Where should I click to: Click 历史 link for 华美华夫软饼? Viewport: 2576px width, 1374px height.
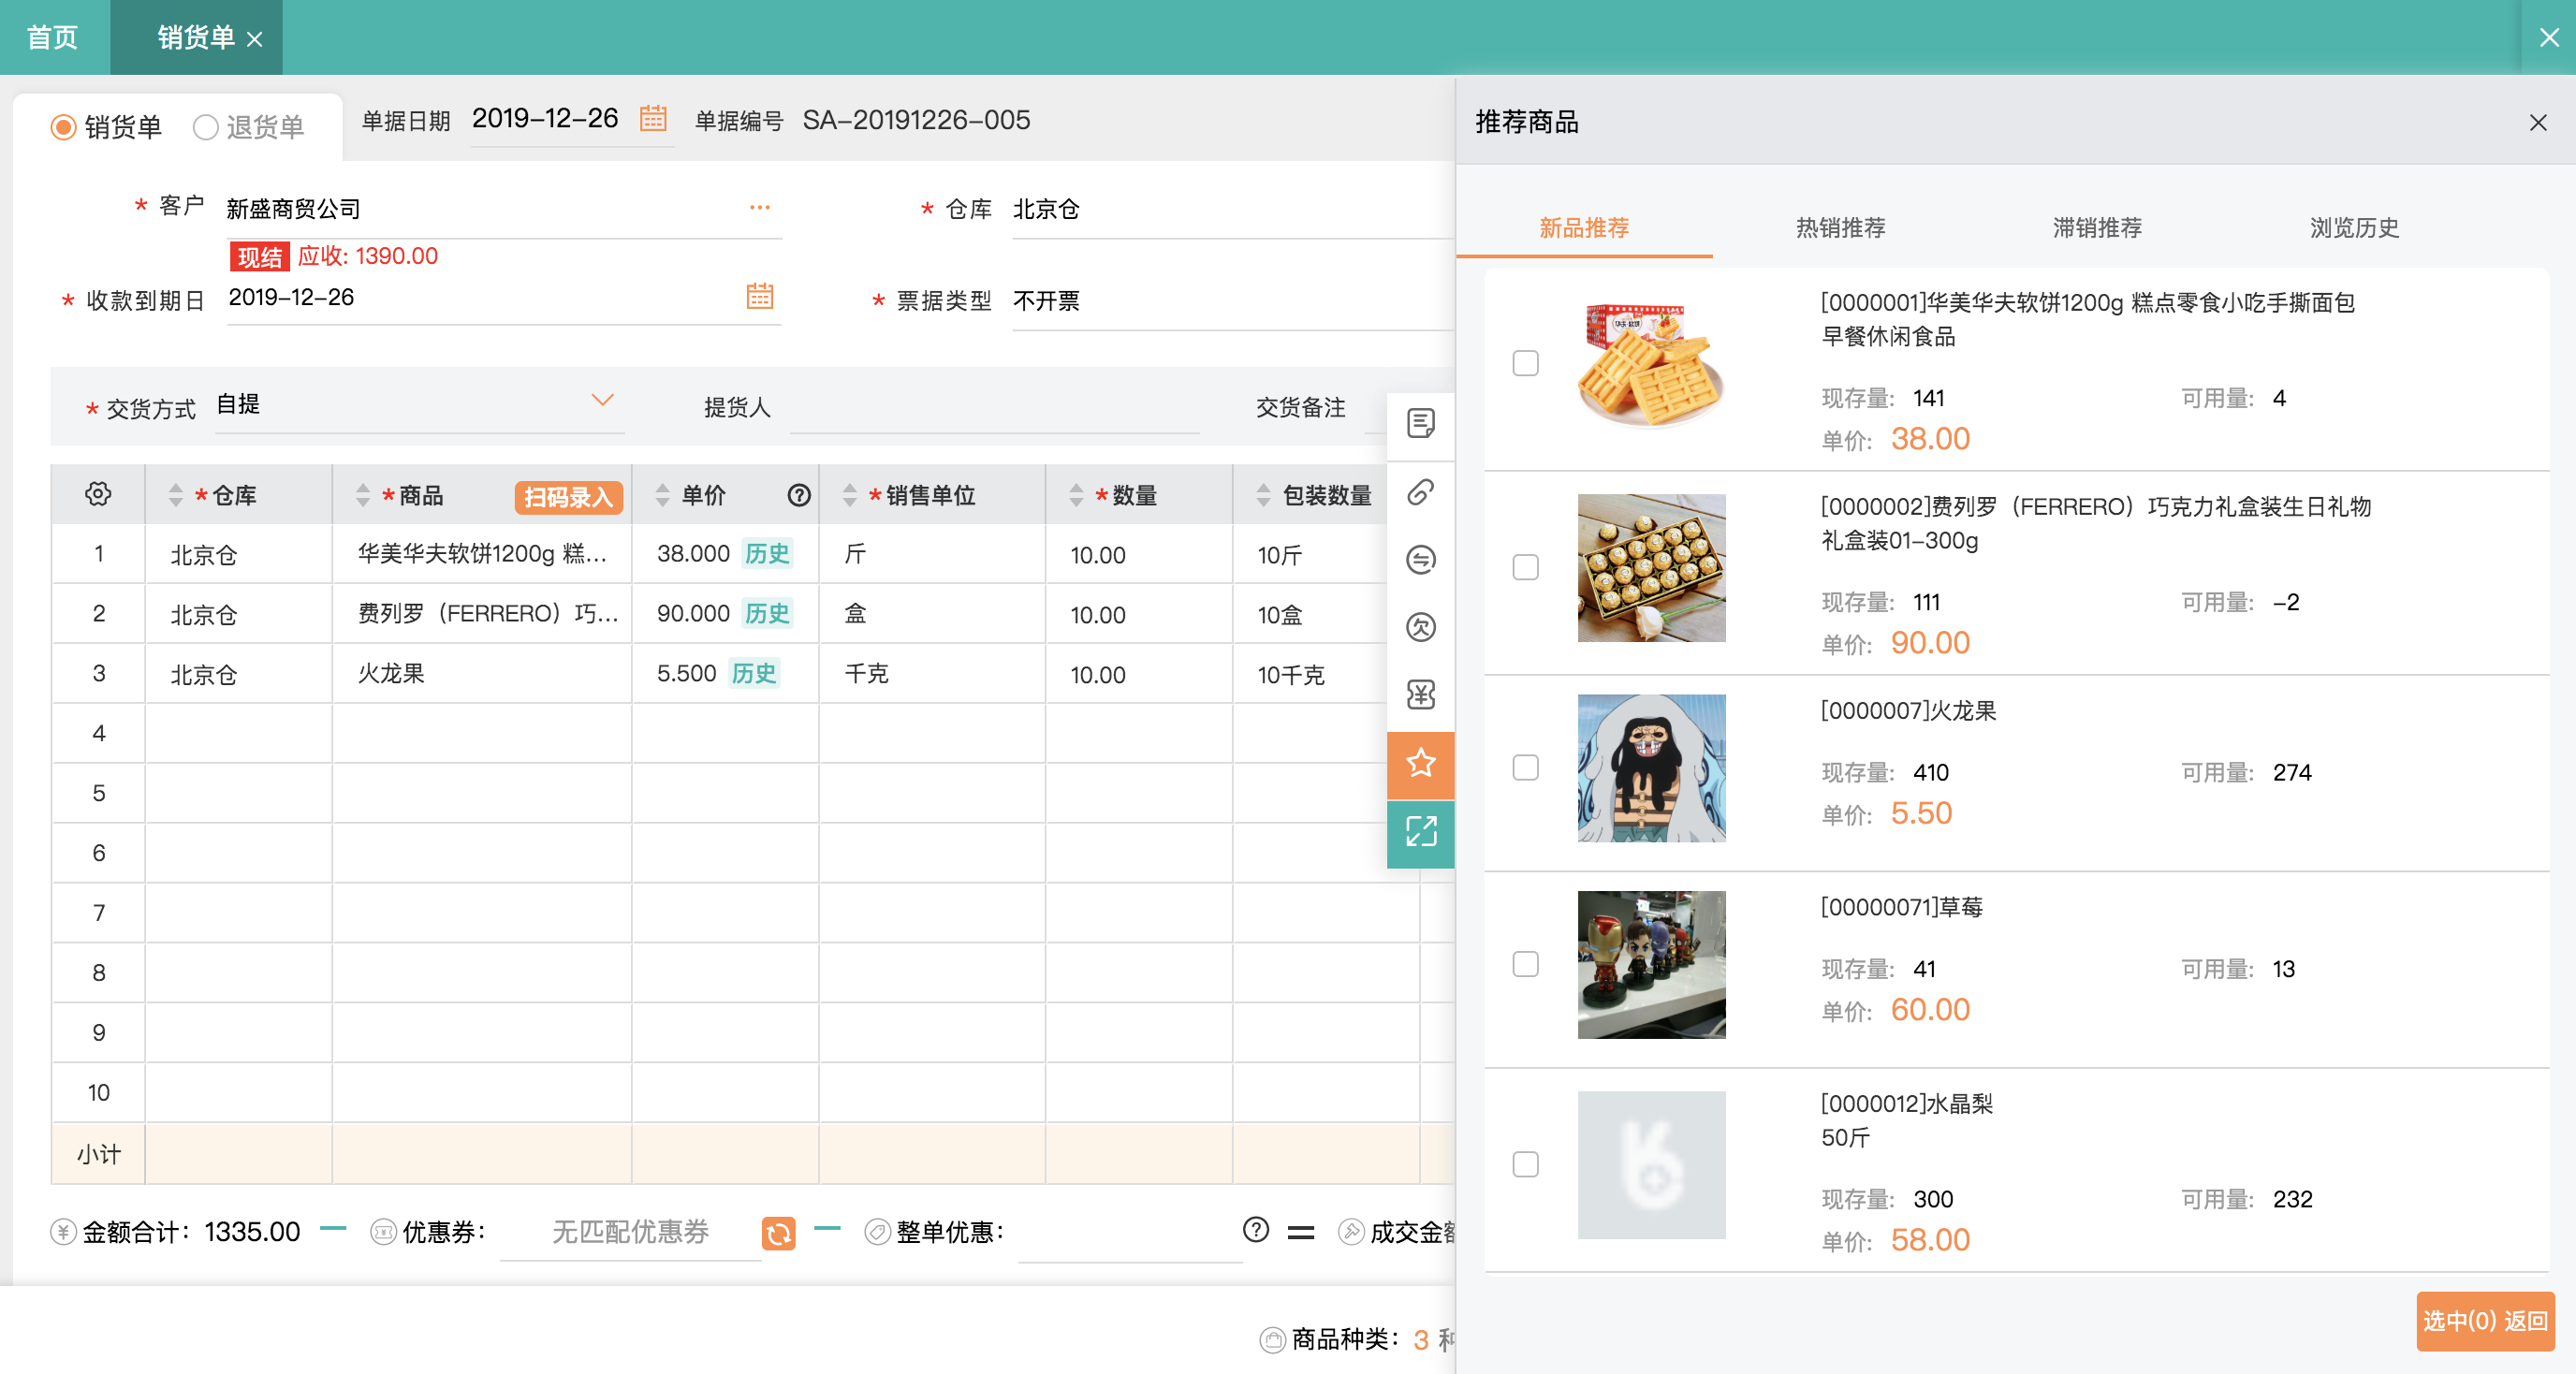click(x=765, y=553)
